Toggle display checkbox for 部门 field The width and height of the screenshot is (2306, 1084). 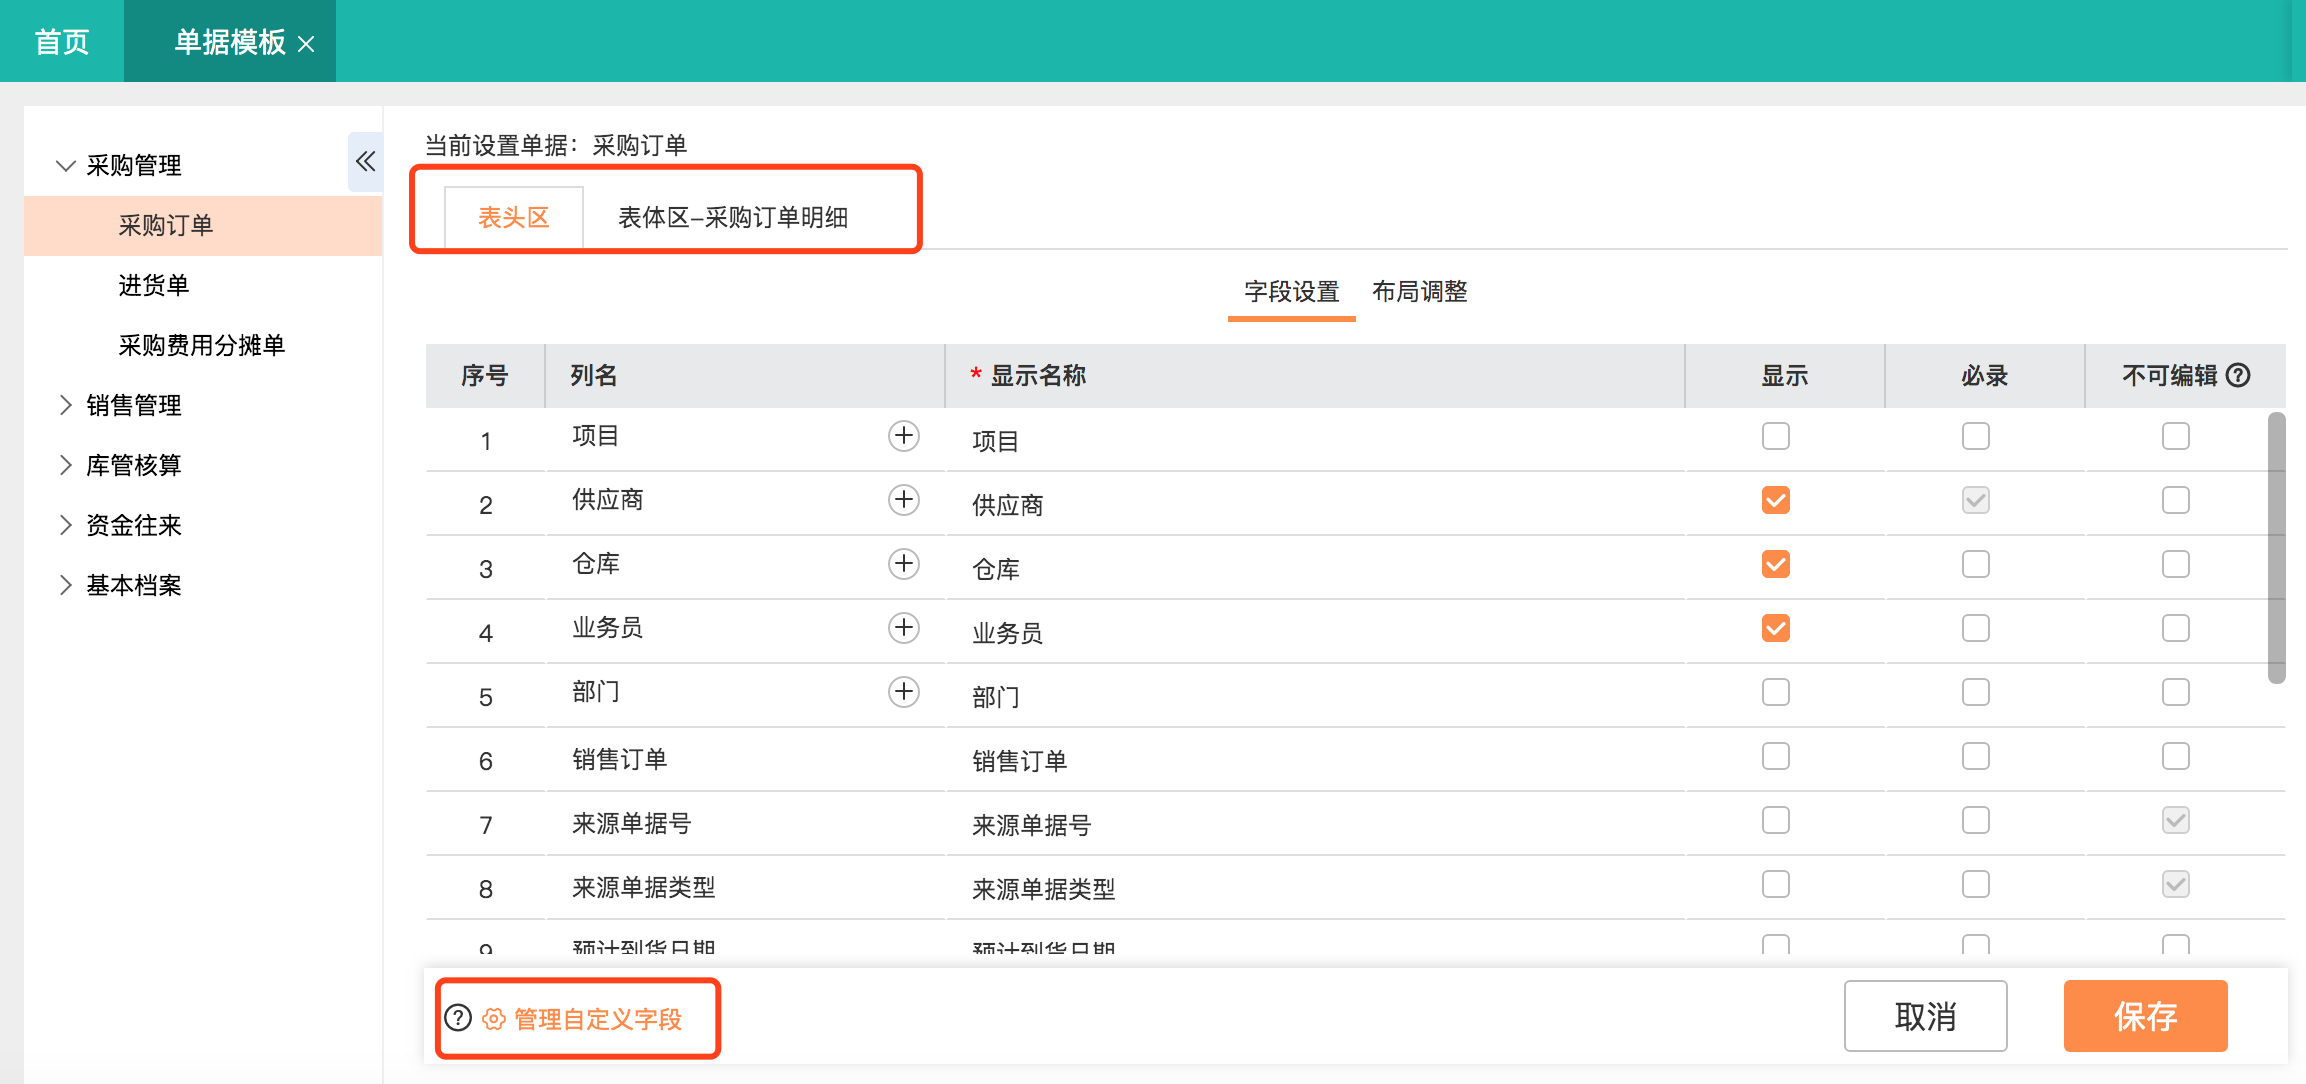pos(1777,693)
